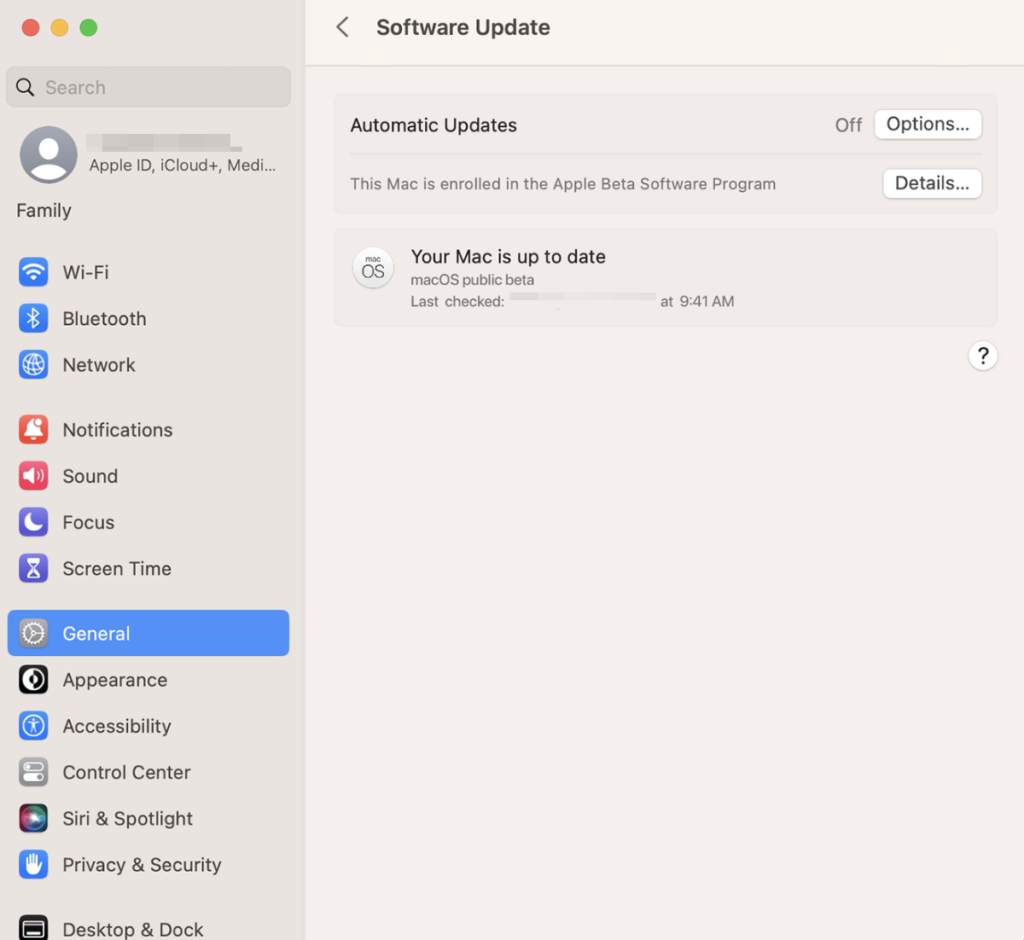Click the 'Your Mac is up to date' text
Screen dimensions: 1024x940
pyautogui.click(x=508, y=257)
